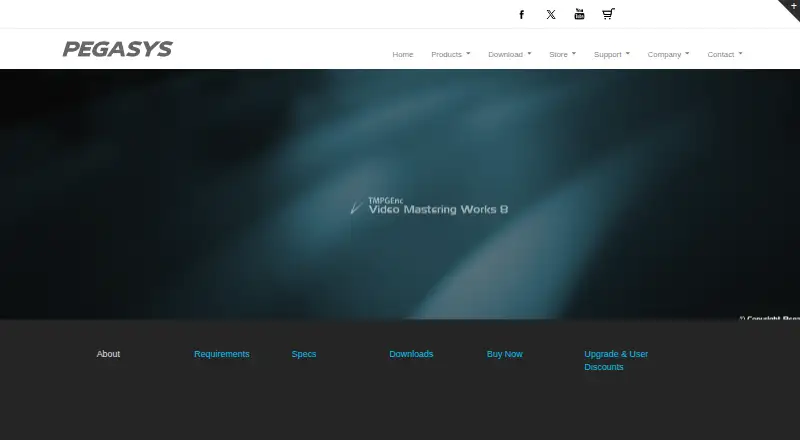Open the Contact dropdown menu
800x440 pixels.
coord(724,54)
